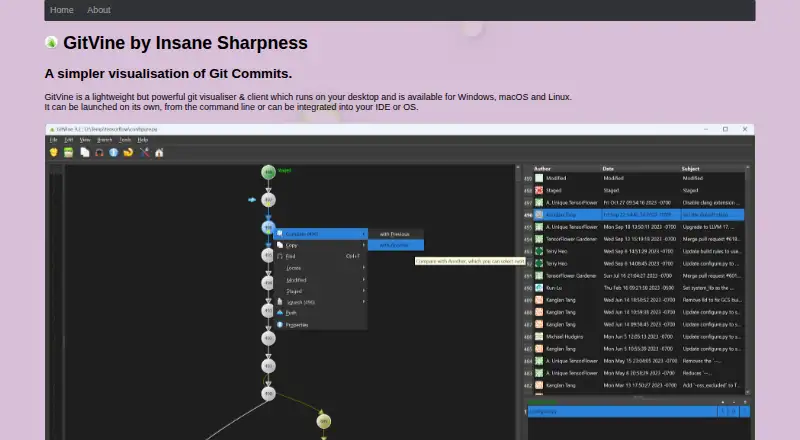The height and width of the screenshot is (440, 800).
Task: Choose Copy in the context menu
Action: tap(321, 245)
